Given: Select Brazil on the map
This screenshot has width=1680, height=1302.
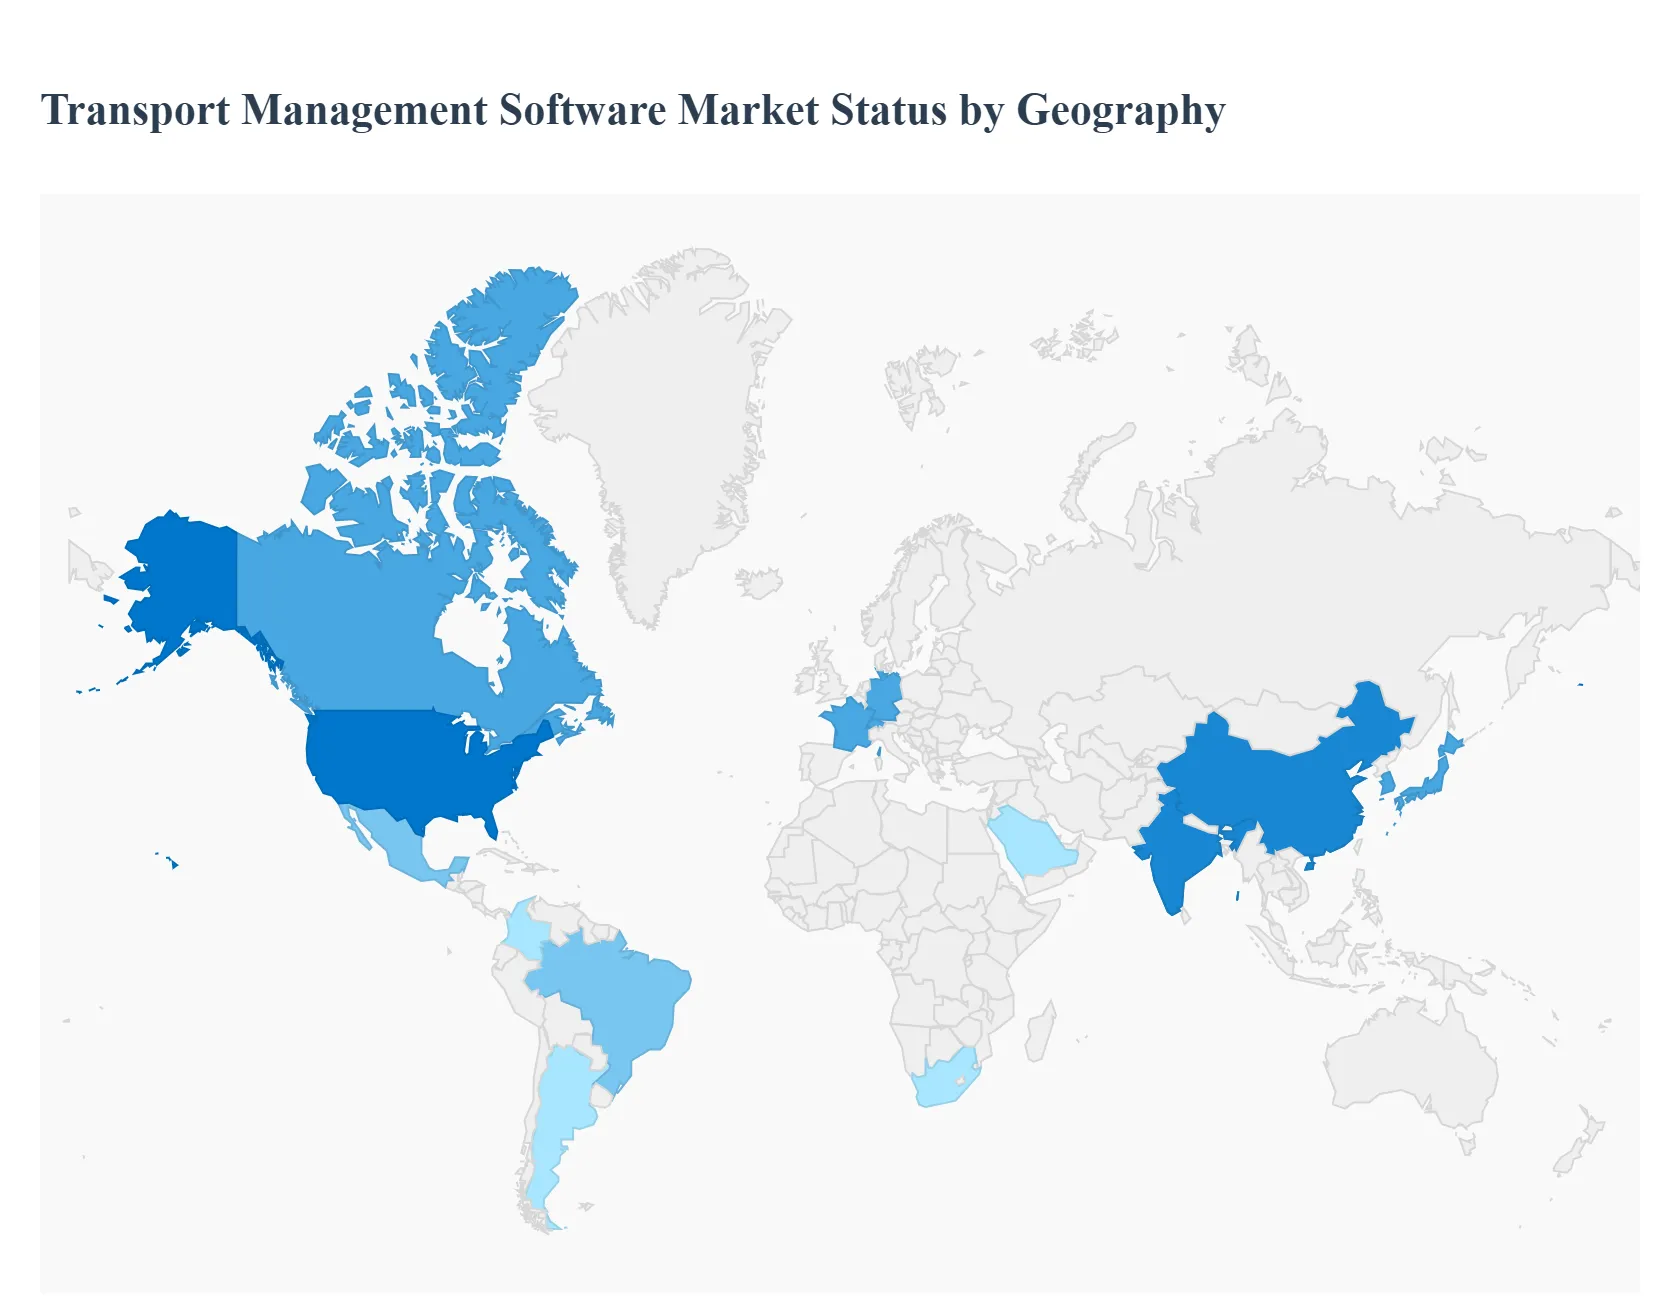Looking at the screenshot, I should pyautogui.click(x=620, y=1000).
